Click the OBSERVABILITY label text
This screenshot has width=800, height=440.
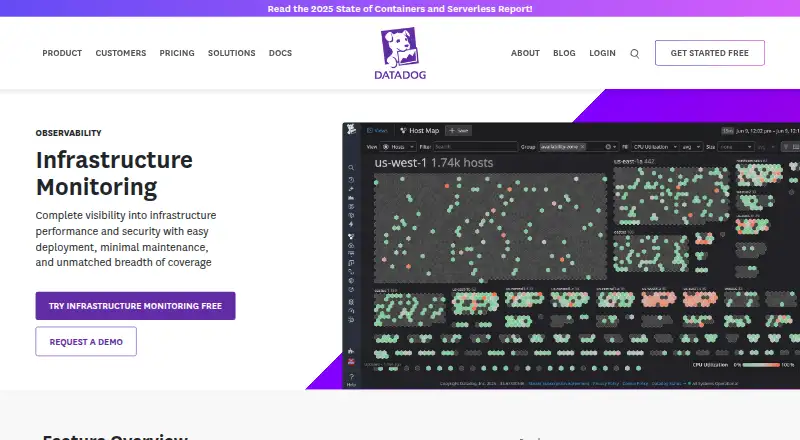pyautogui.click(x=68, y=133)
